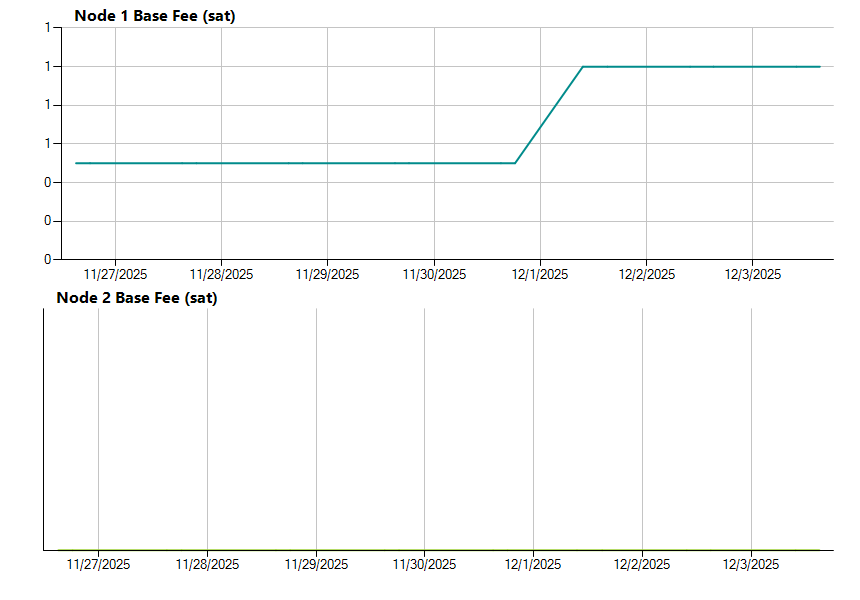Click where the Node 1 fee line reaches its plateau
The width and height of the screenshot is (860, 600).
click(x=583, y=67)
